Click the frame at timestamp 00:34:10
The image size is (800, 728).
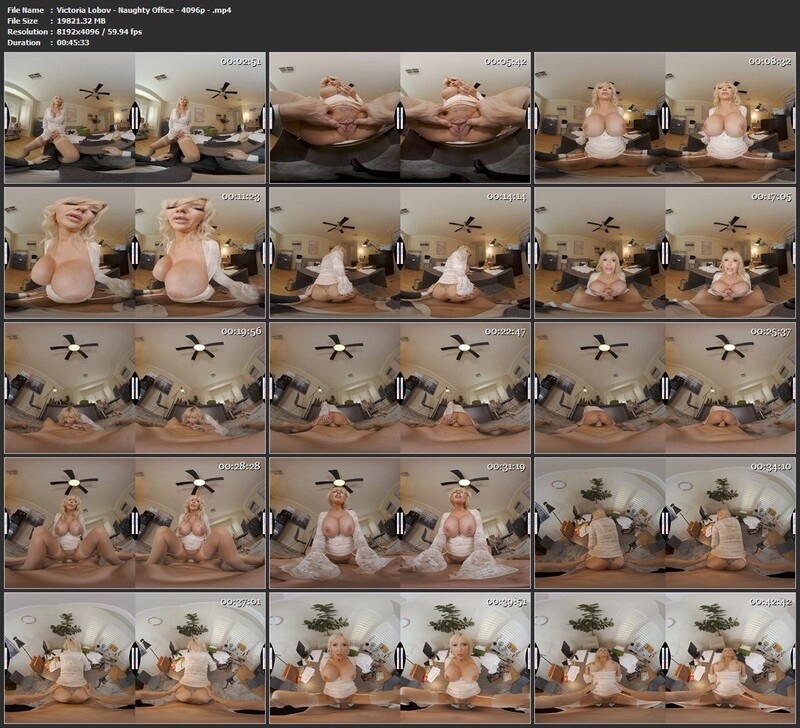click(x=664, y=520)
